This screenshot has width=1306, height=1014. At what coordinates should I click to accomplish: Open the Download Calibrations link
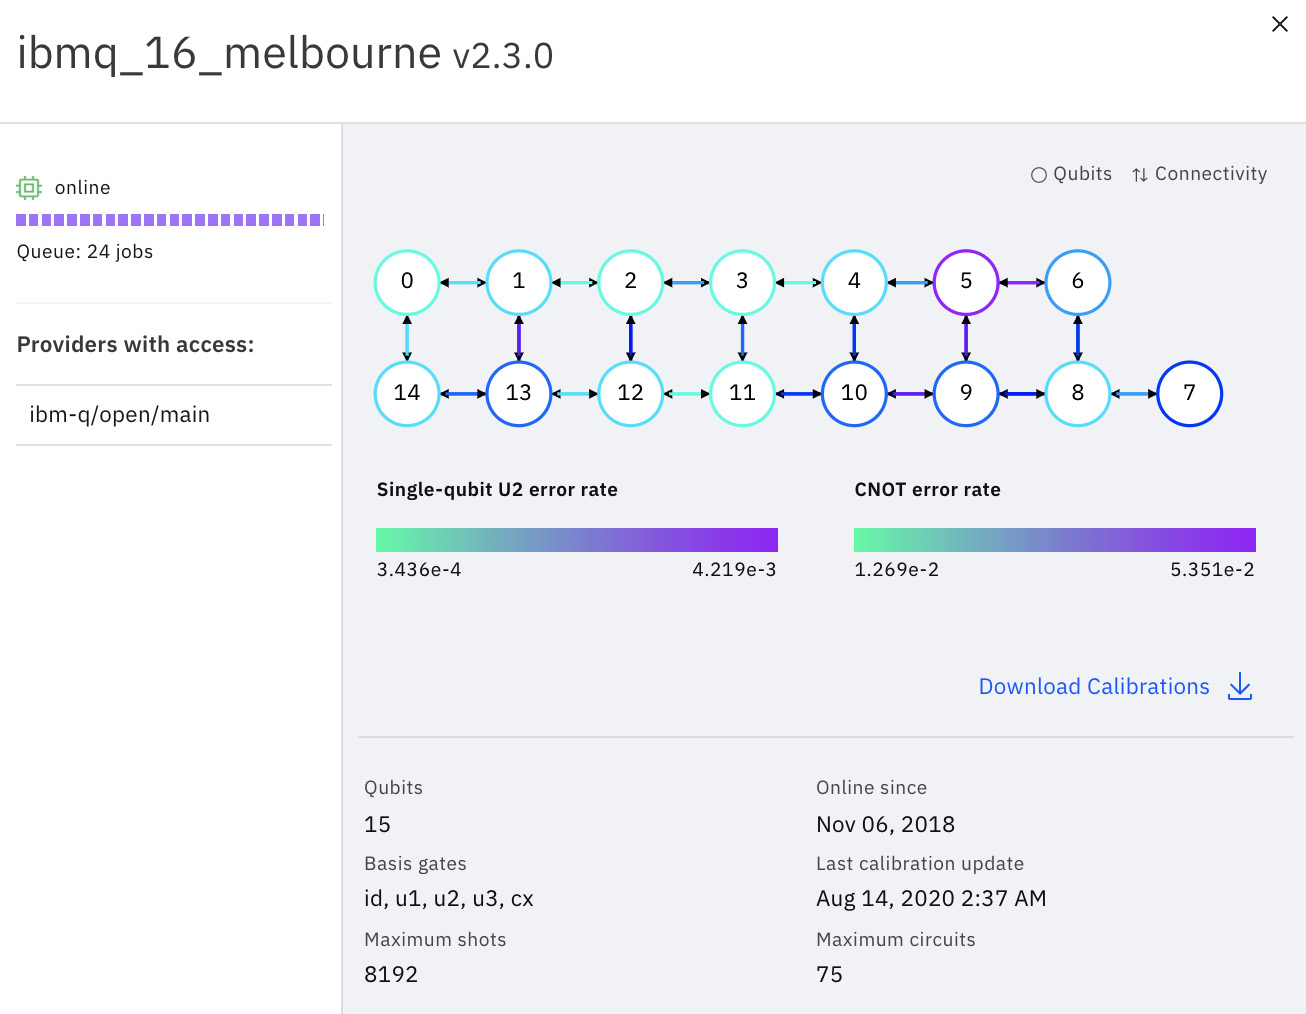[1093, 687]
